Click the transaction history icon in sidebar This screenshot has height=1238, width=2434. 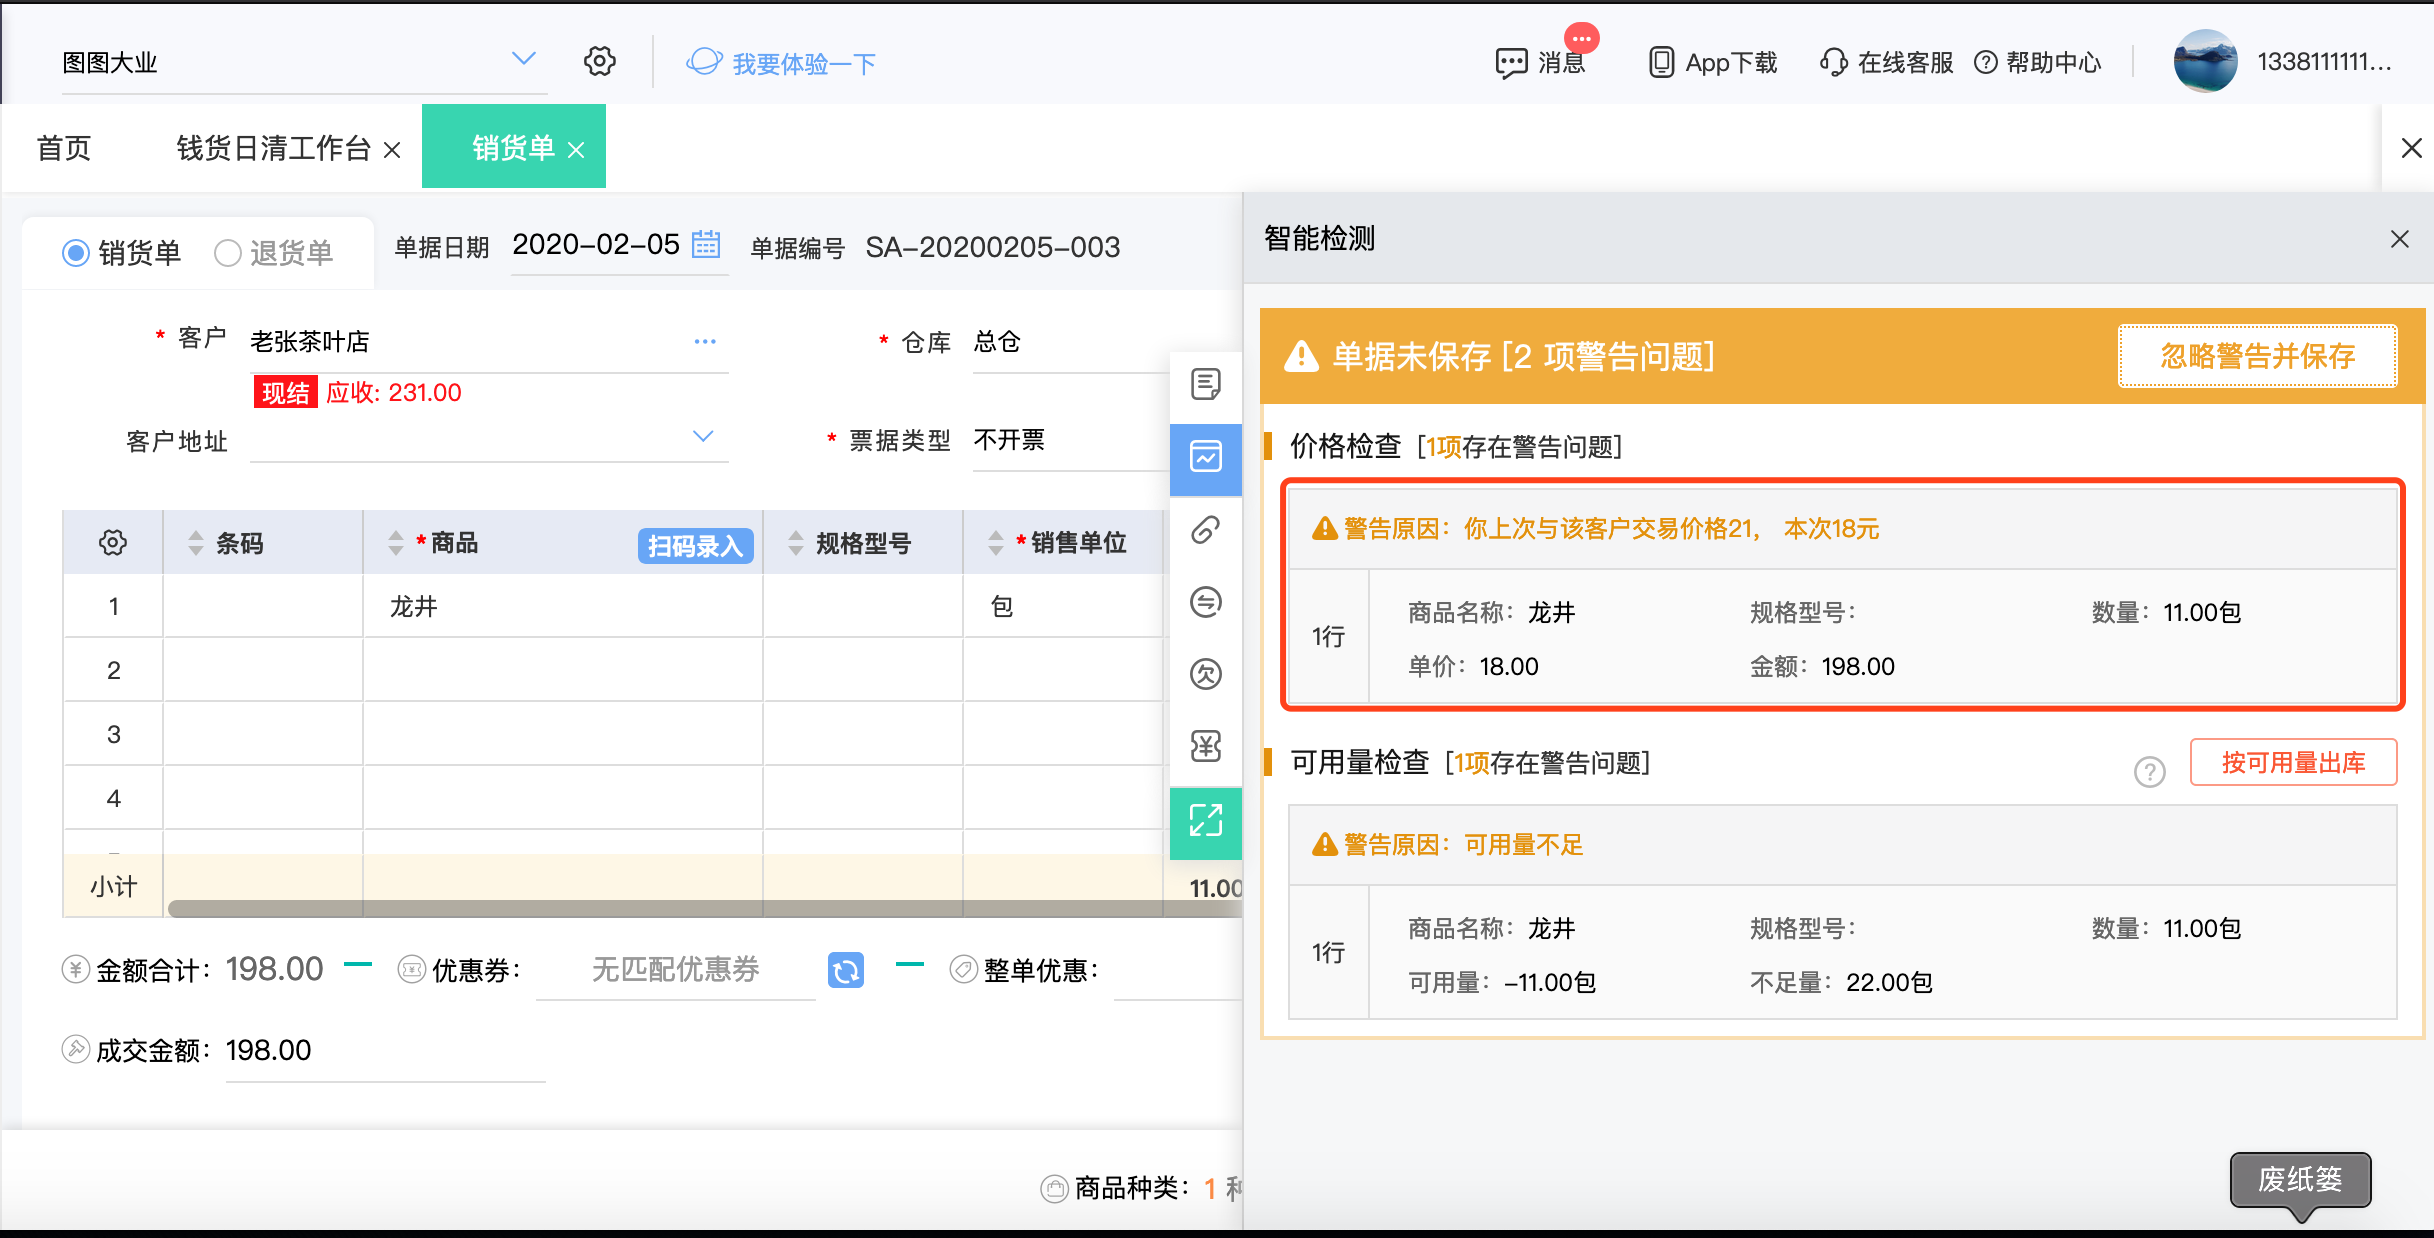1204,605
